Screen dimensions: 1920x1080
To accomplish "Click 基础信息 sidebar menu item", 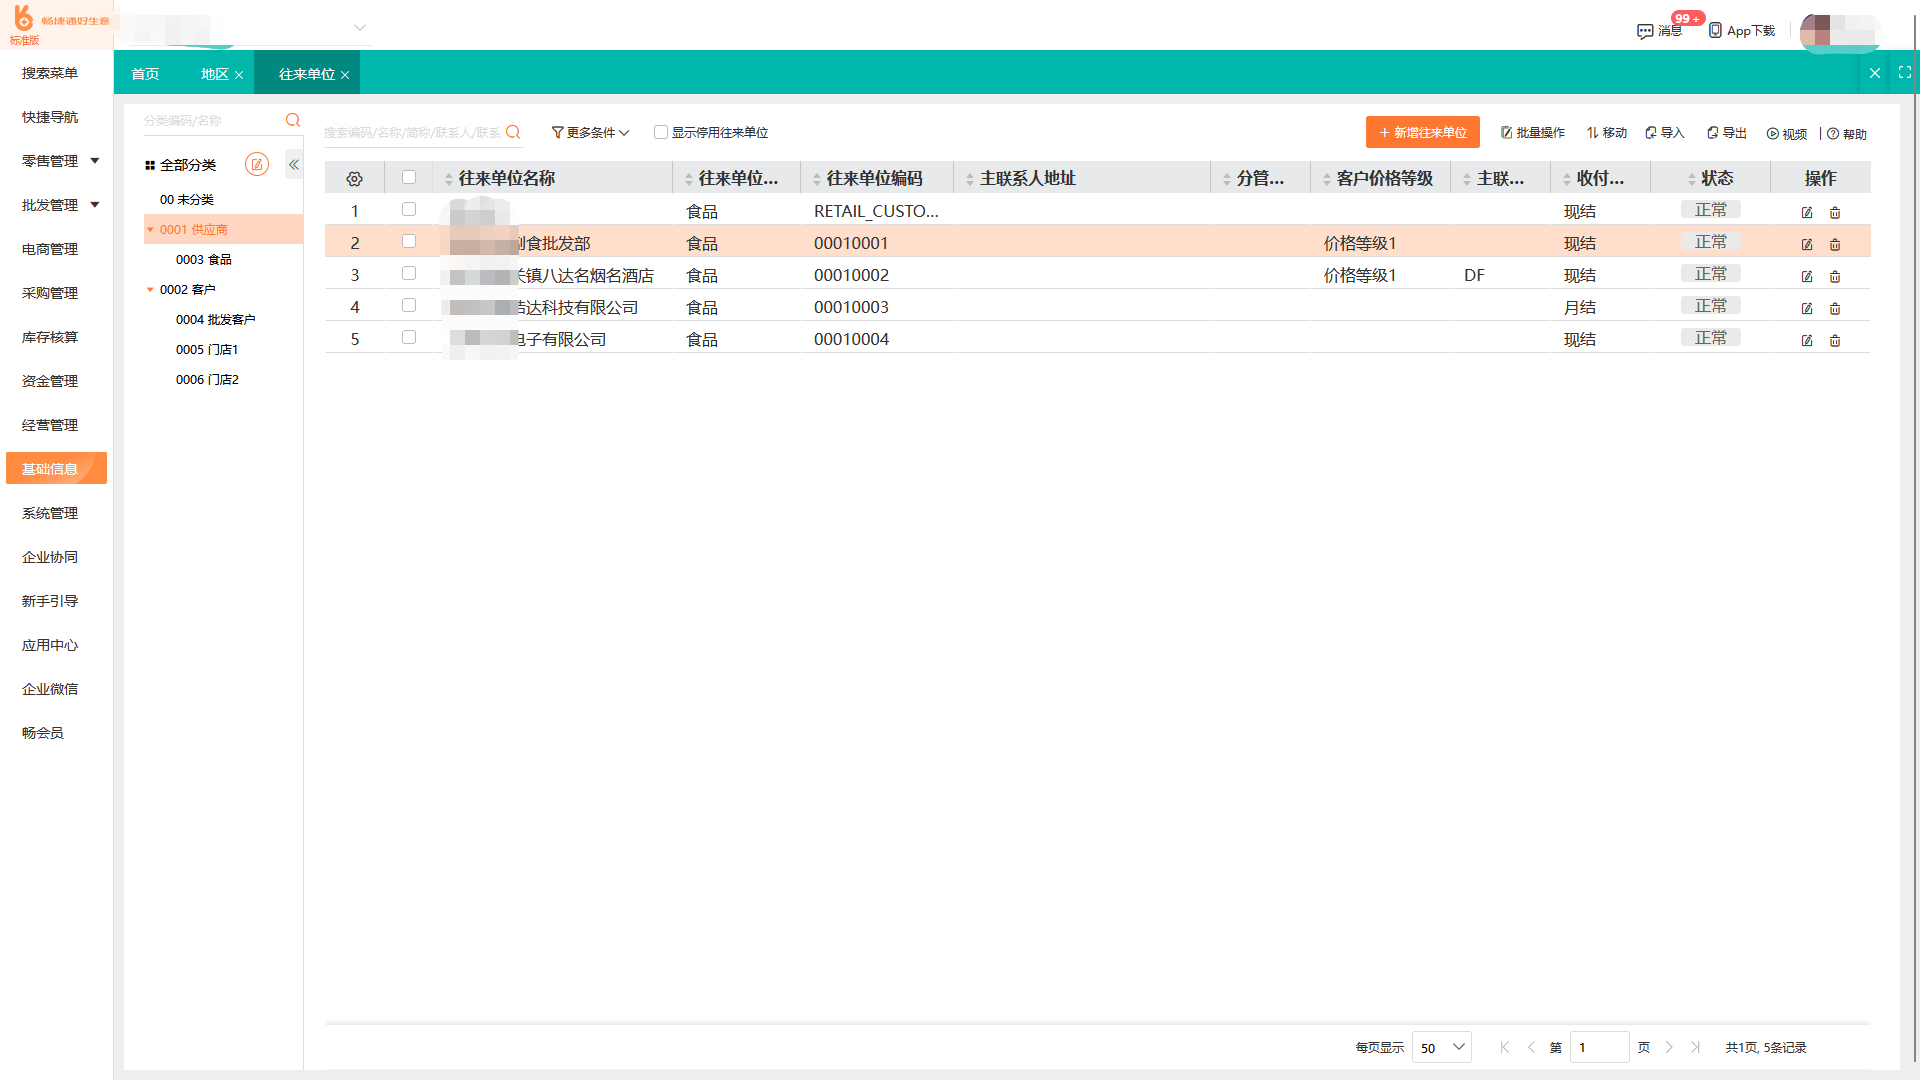I will click(53, 468).
